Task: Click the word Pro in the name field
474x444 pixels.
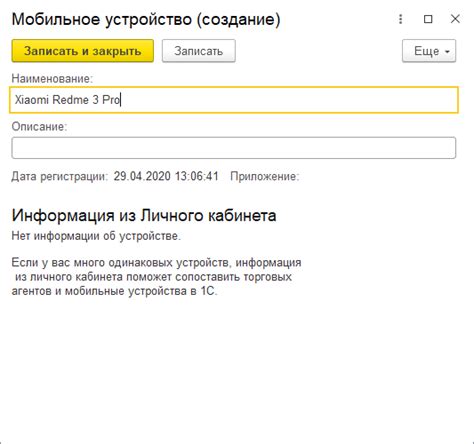Action: [111, 100]
